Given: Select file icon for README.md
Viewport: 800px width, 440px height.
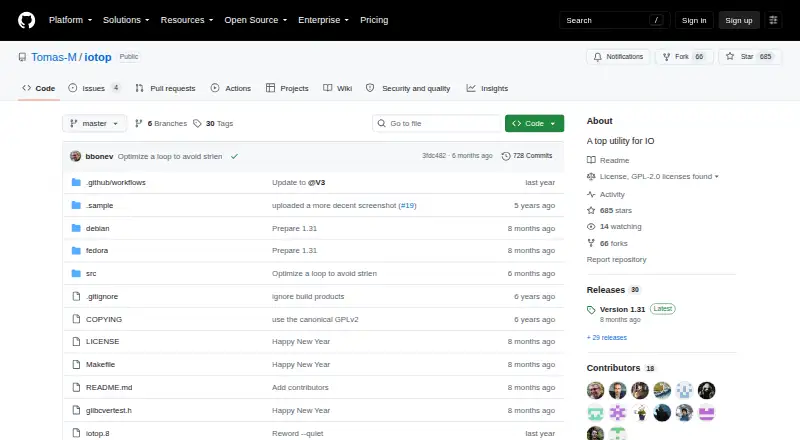Looking at the screenshot, I should tap(76, 387).
